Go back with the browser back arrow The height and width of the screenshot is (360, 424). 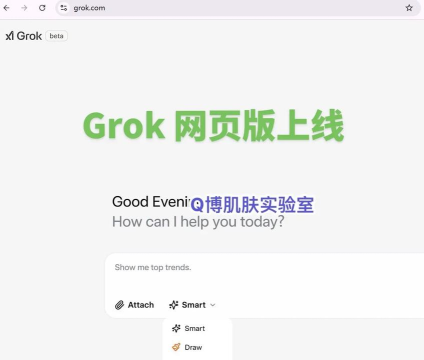pyautogui.click(x=7, y=8)
